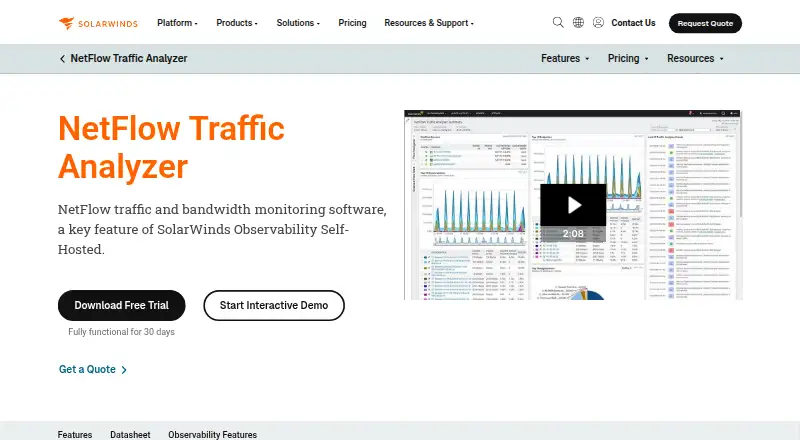Click the Request Quote button
The width and height of the screenshot is (800, 440).
(x=705, y=23)
